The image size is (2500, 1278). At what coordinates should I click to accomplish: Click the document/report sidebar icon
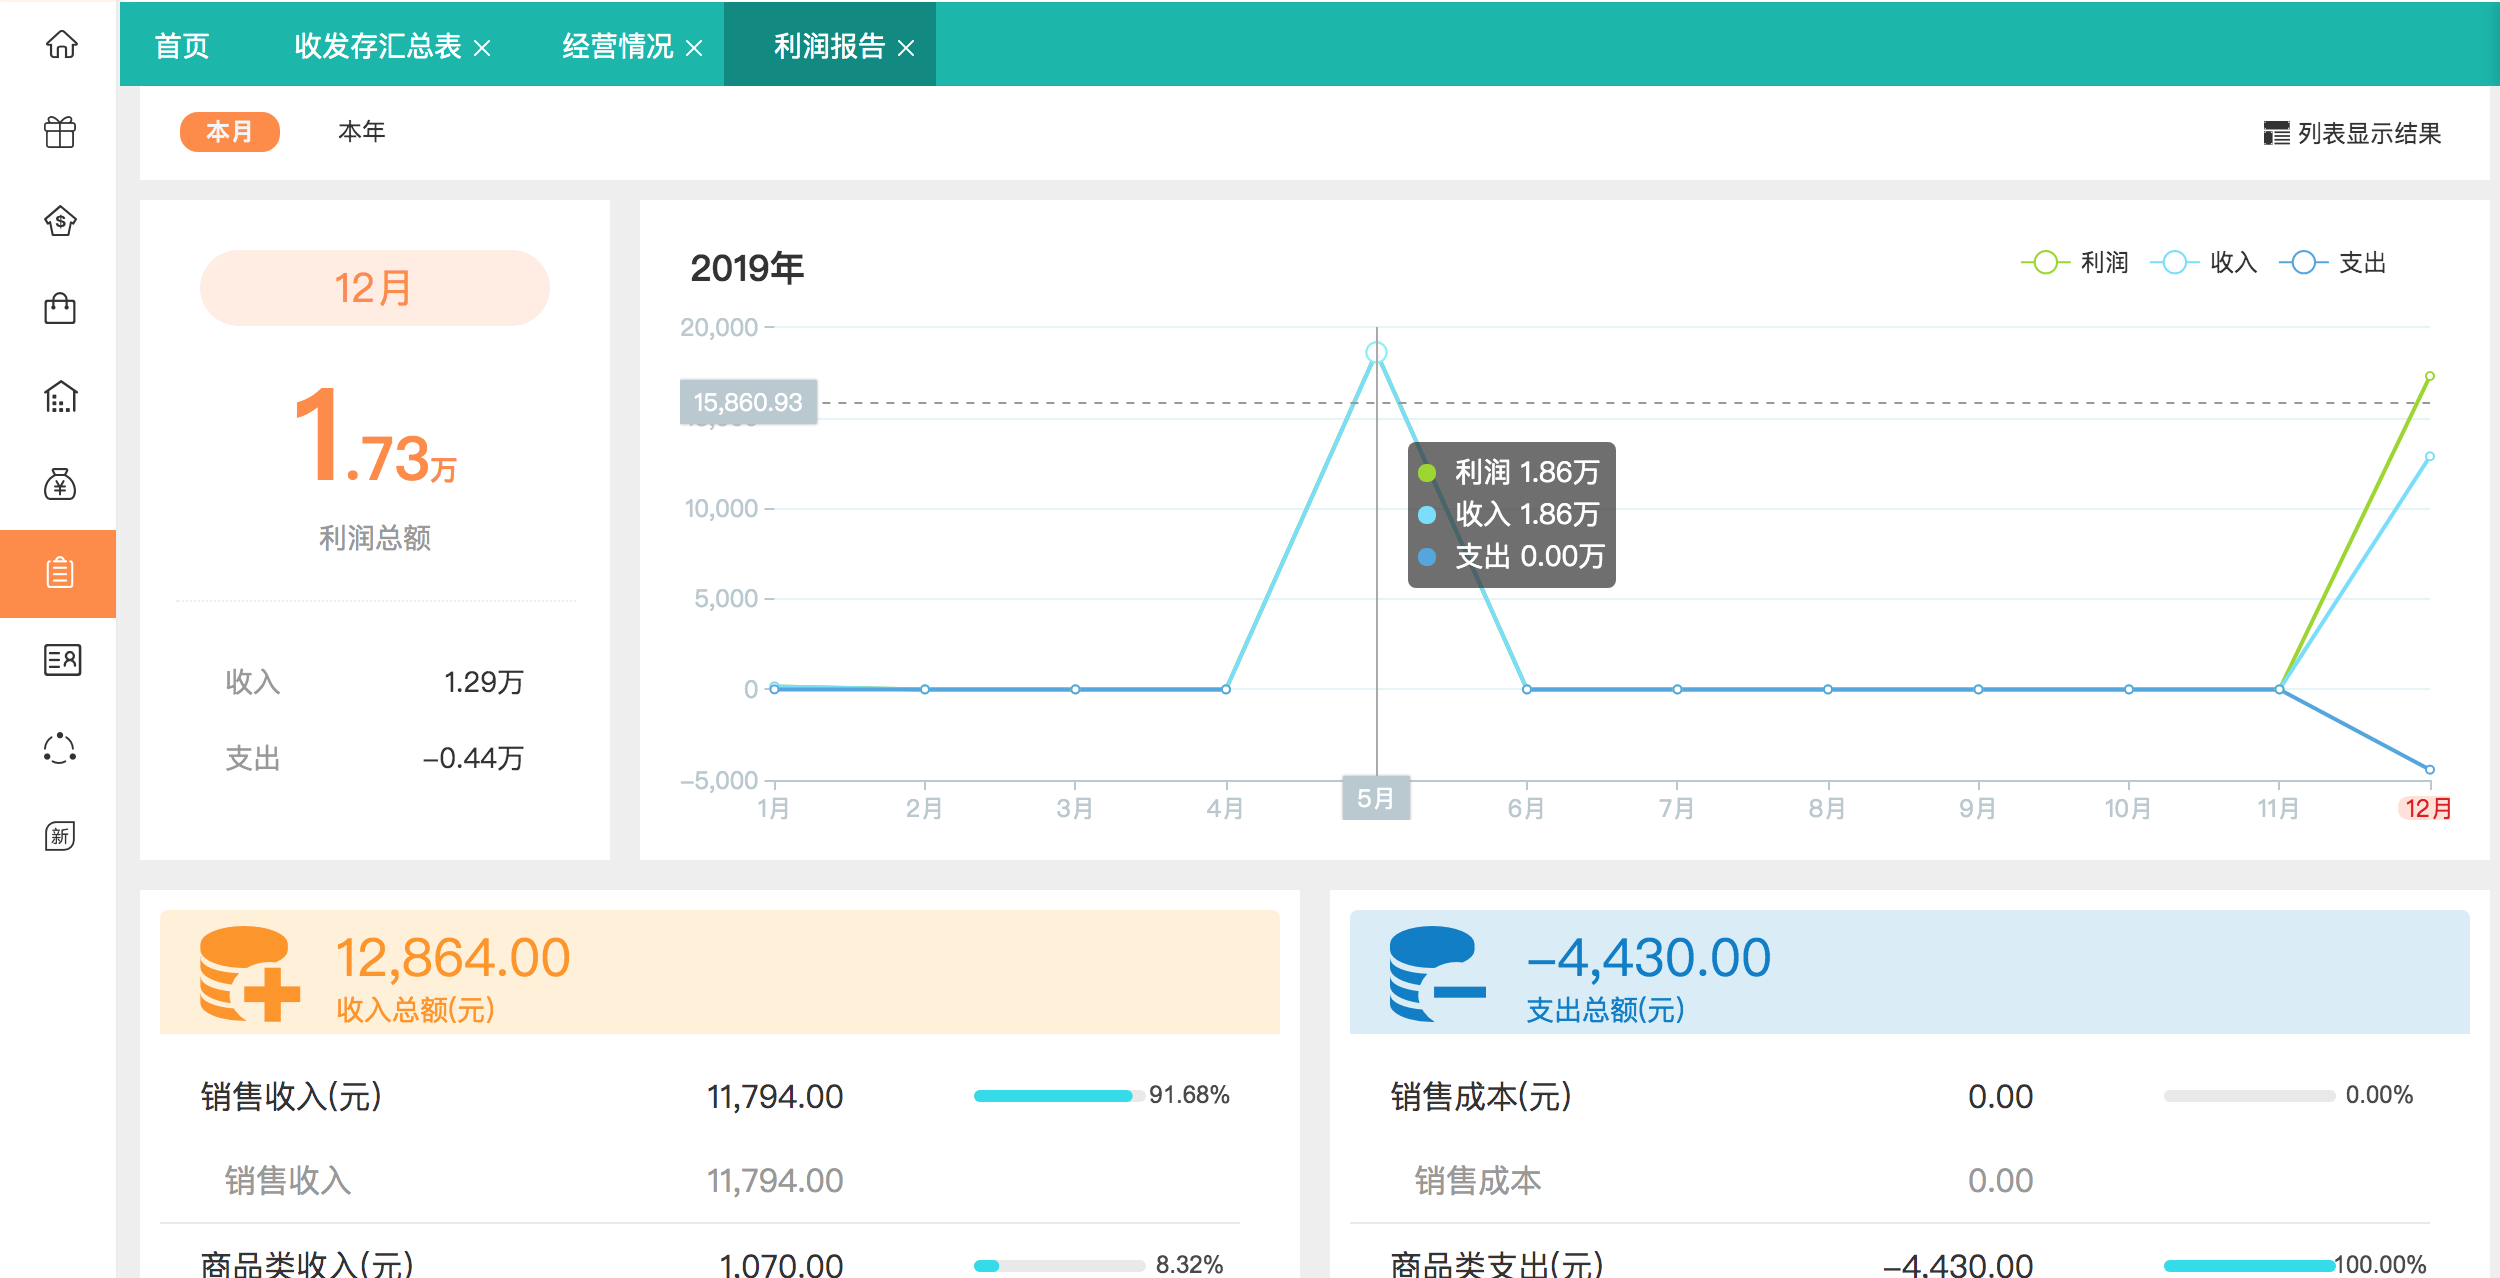pos(62,572)
